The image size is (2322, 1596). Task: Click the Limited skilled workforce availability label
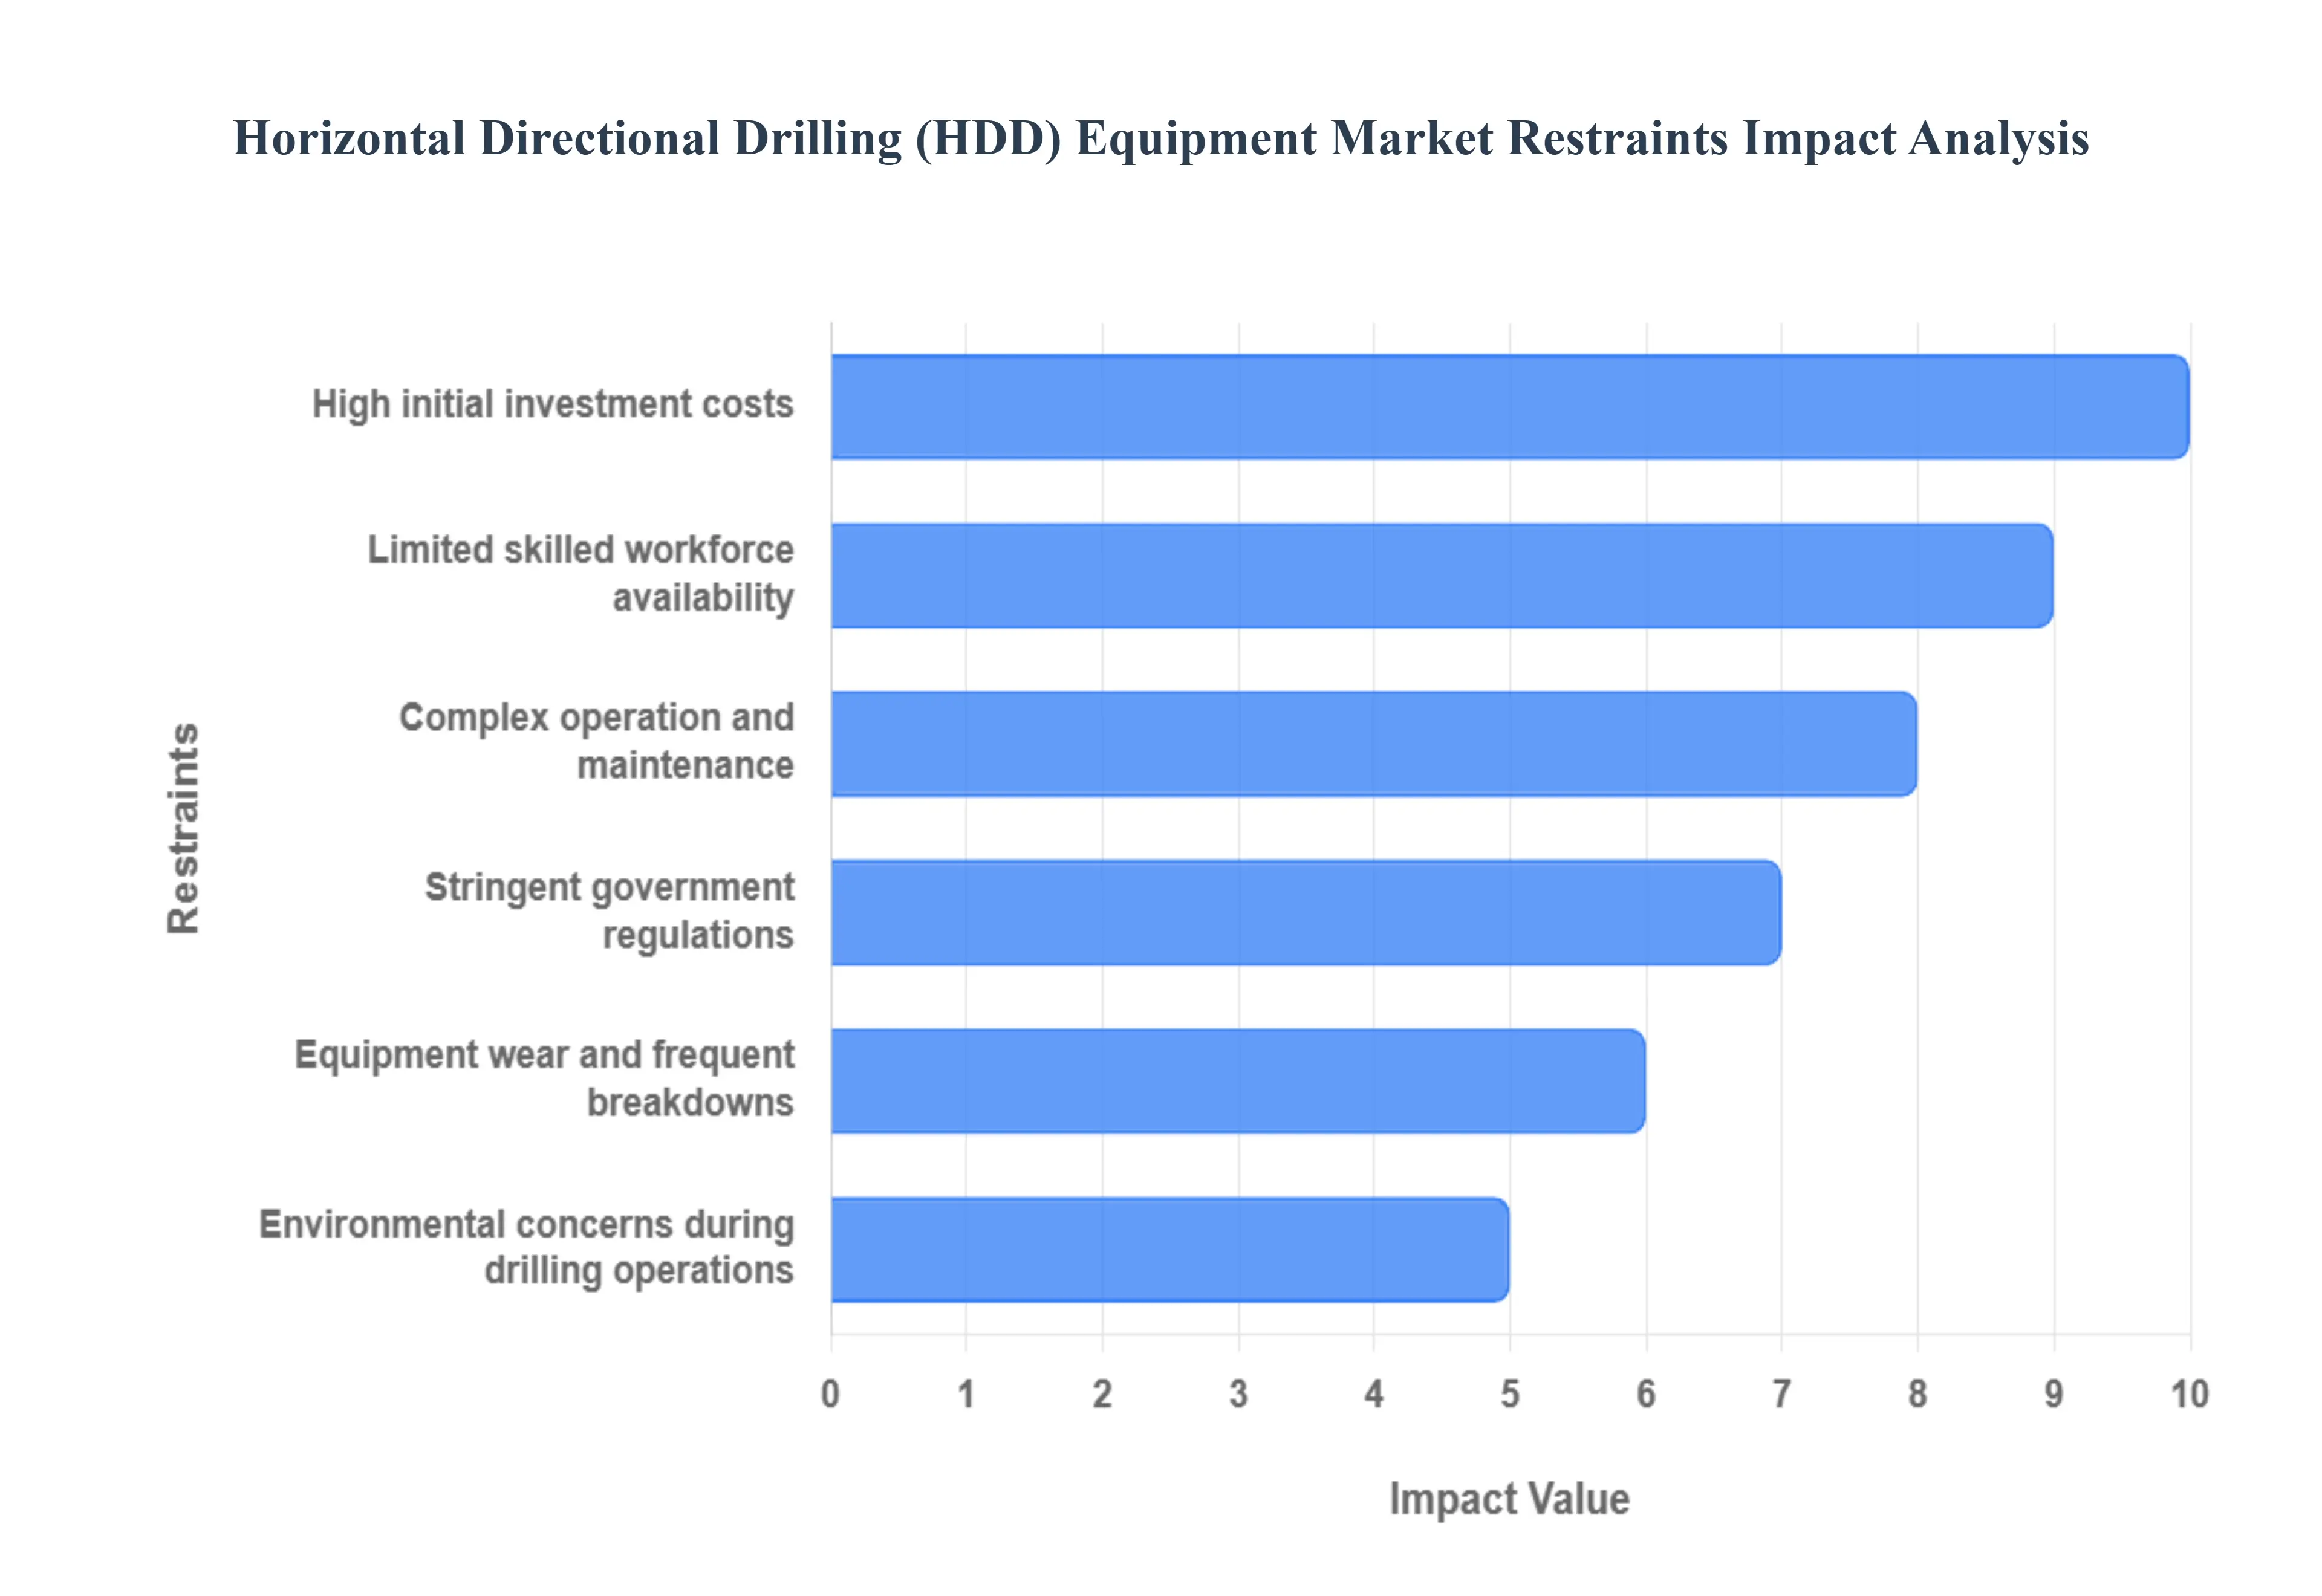pyautogui.click(x=580, y=573)
